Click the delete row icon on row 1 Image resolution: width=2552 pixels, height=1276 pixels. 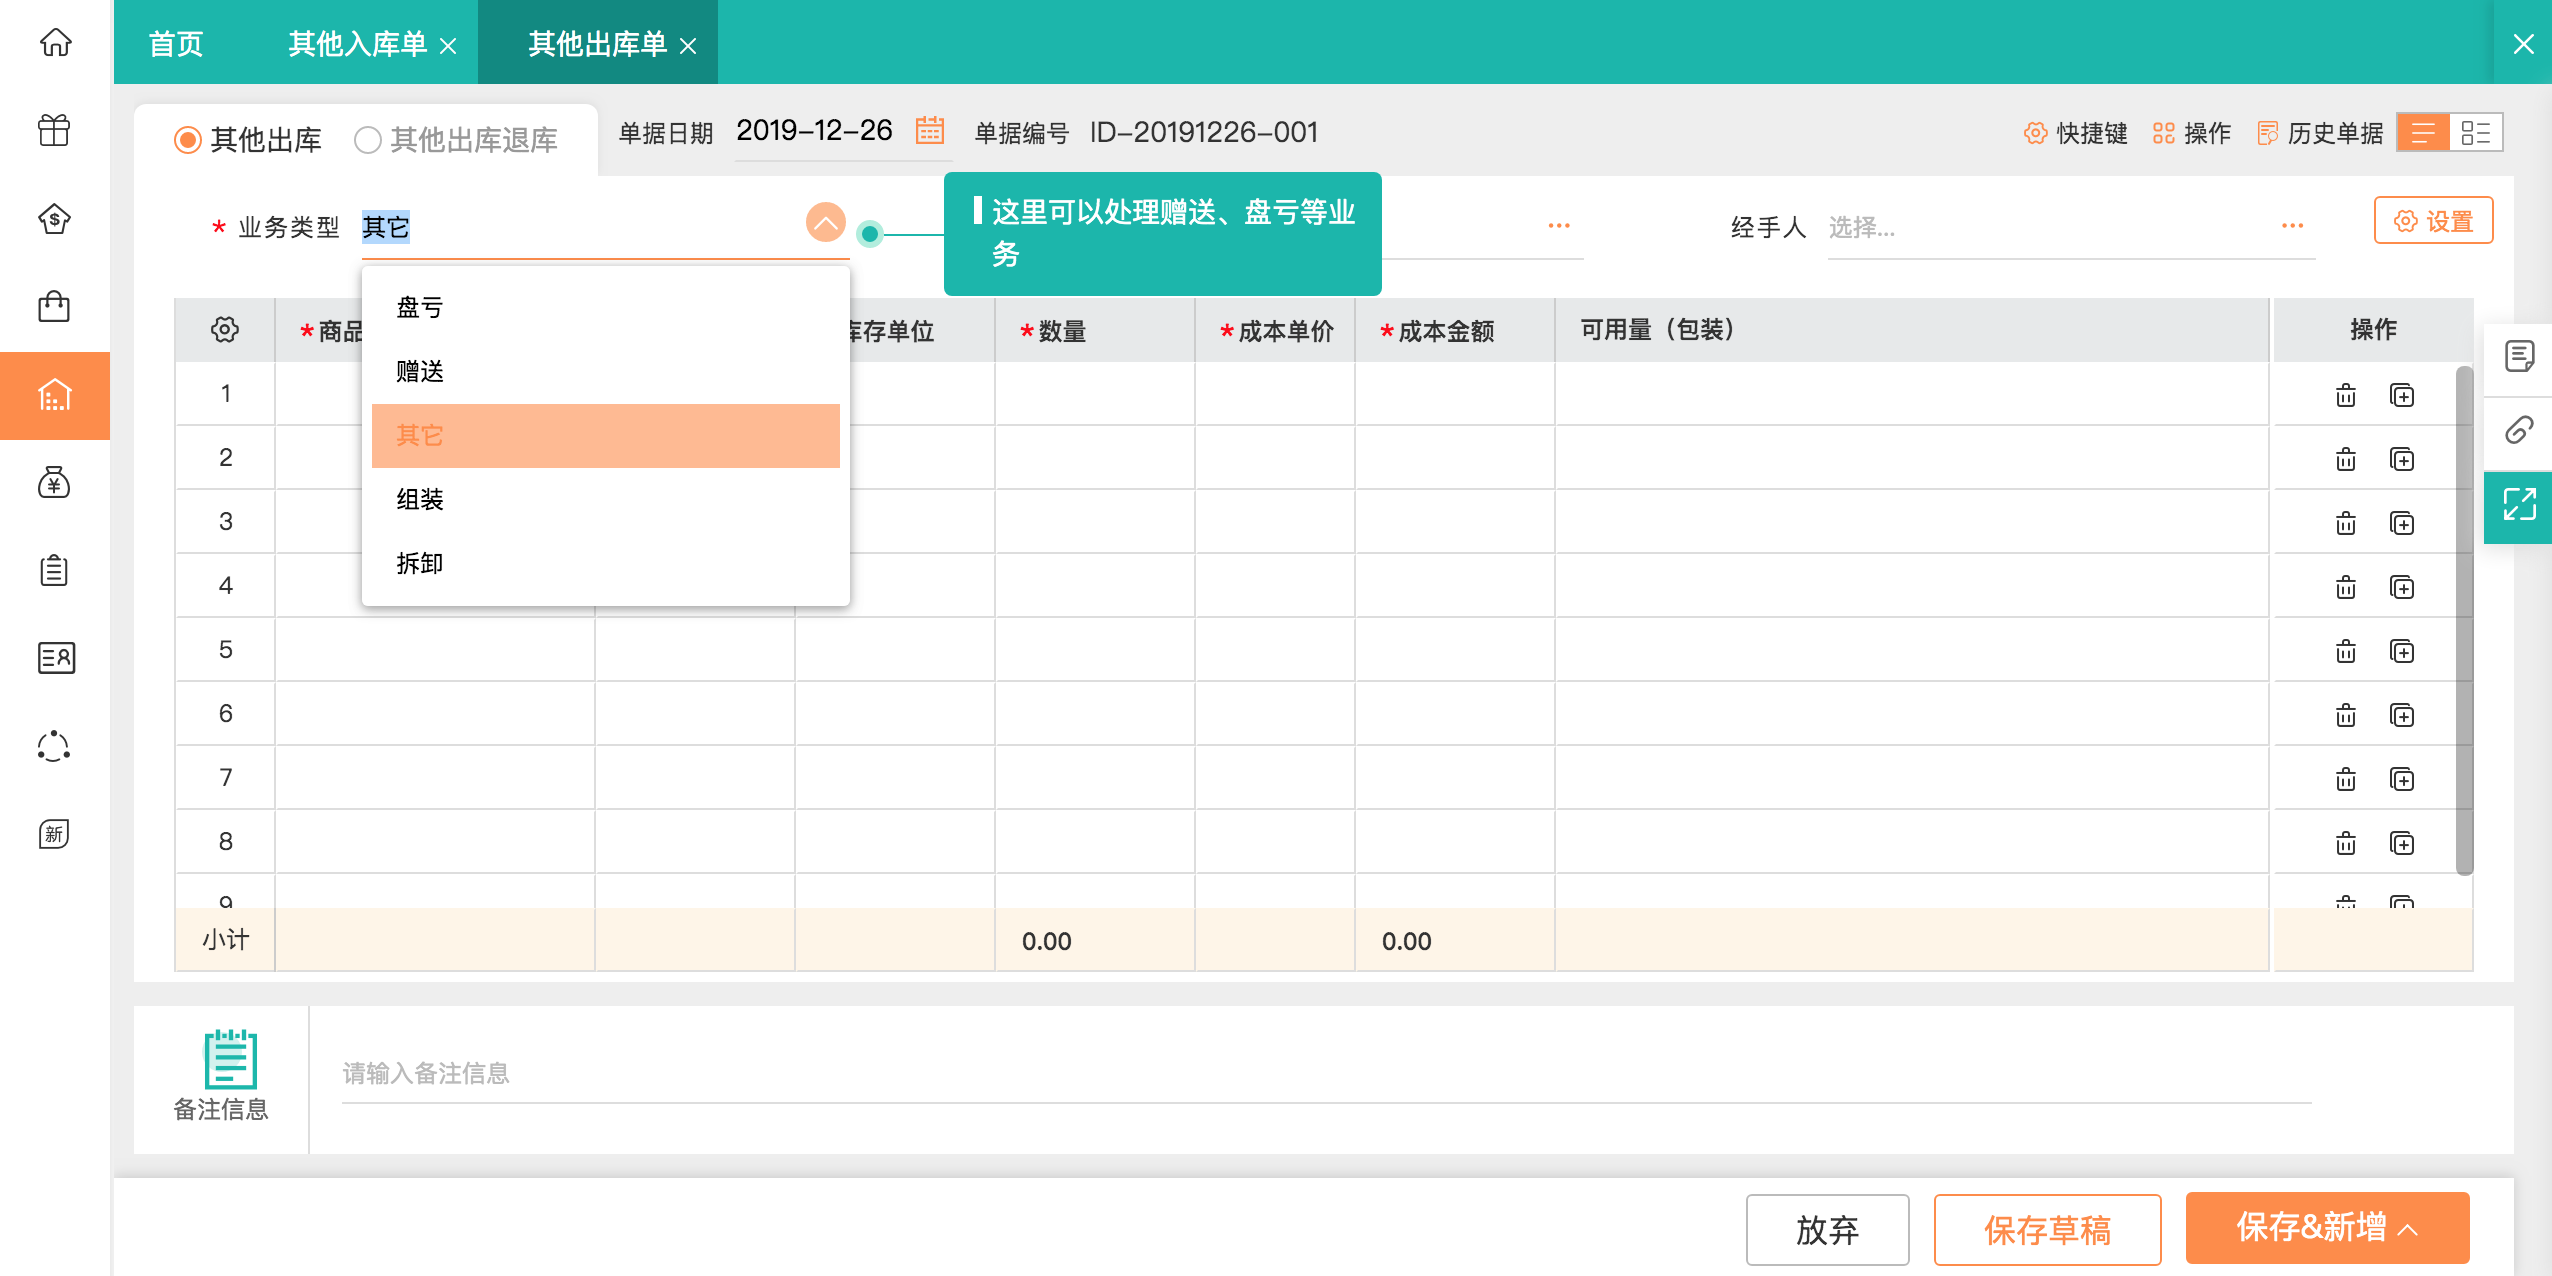pos(2345,392)
